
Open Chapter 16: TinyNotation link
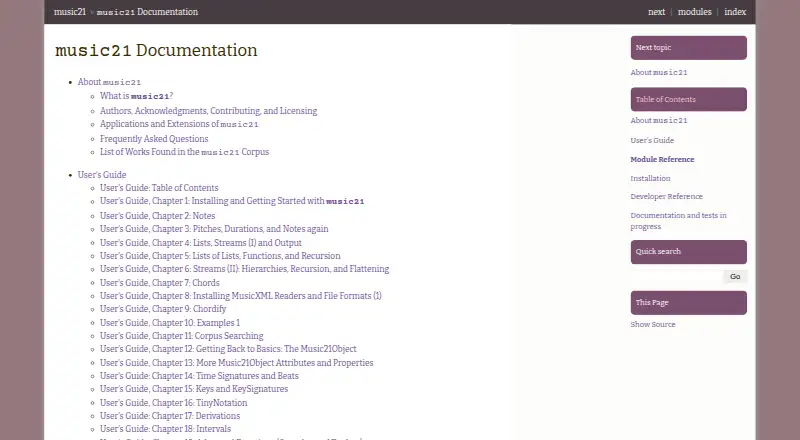point(173,403)
